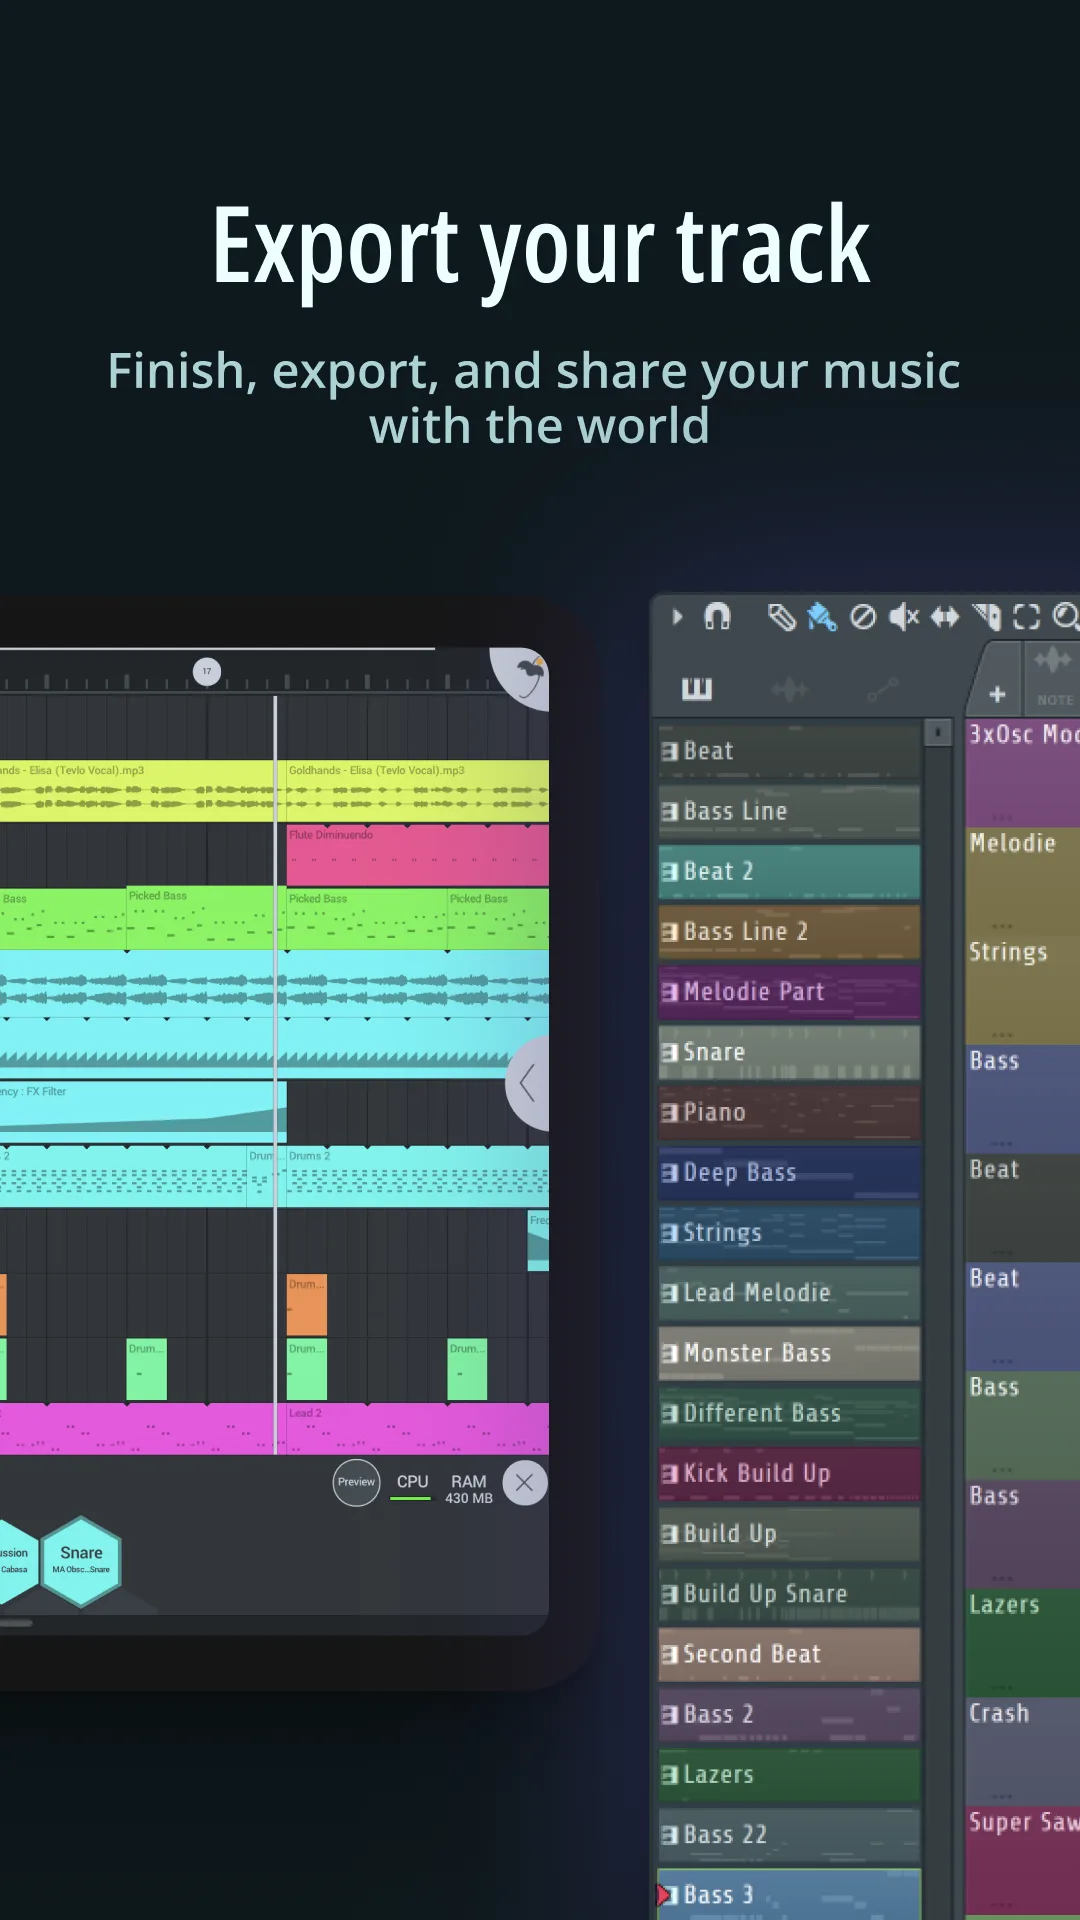Select the Kick Build Up pattern
Image resolution: width=1080 pixels, height=1920 pixels.
[789, 1473]
